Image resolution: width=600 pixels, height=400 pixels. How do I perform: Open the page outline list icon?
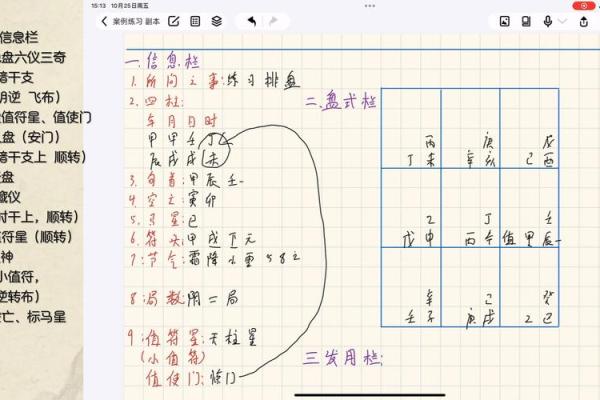196,21
